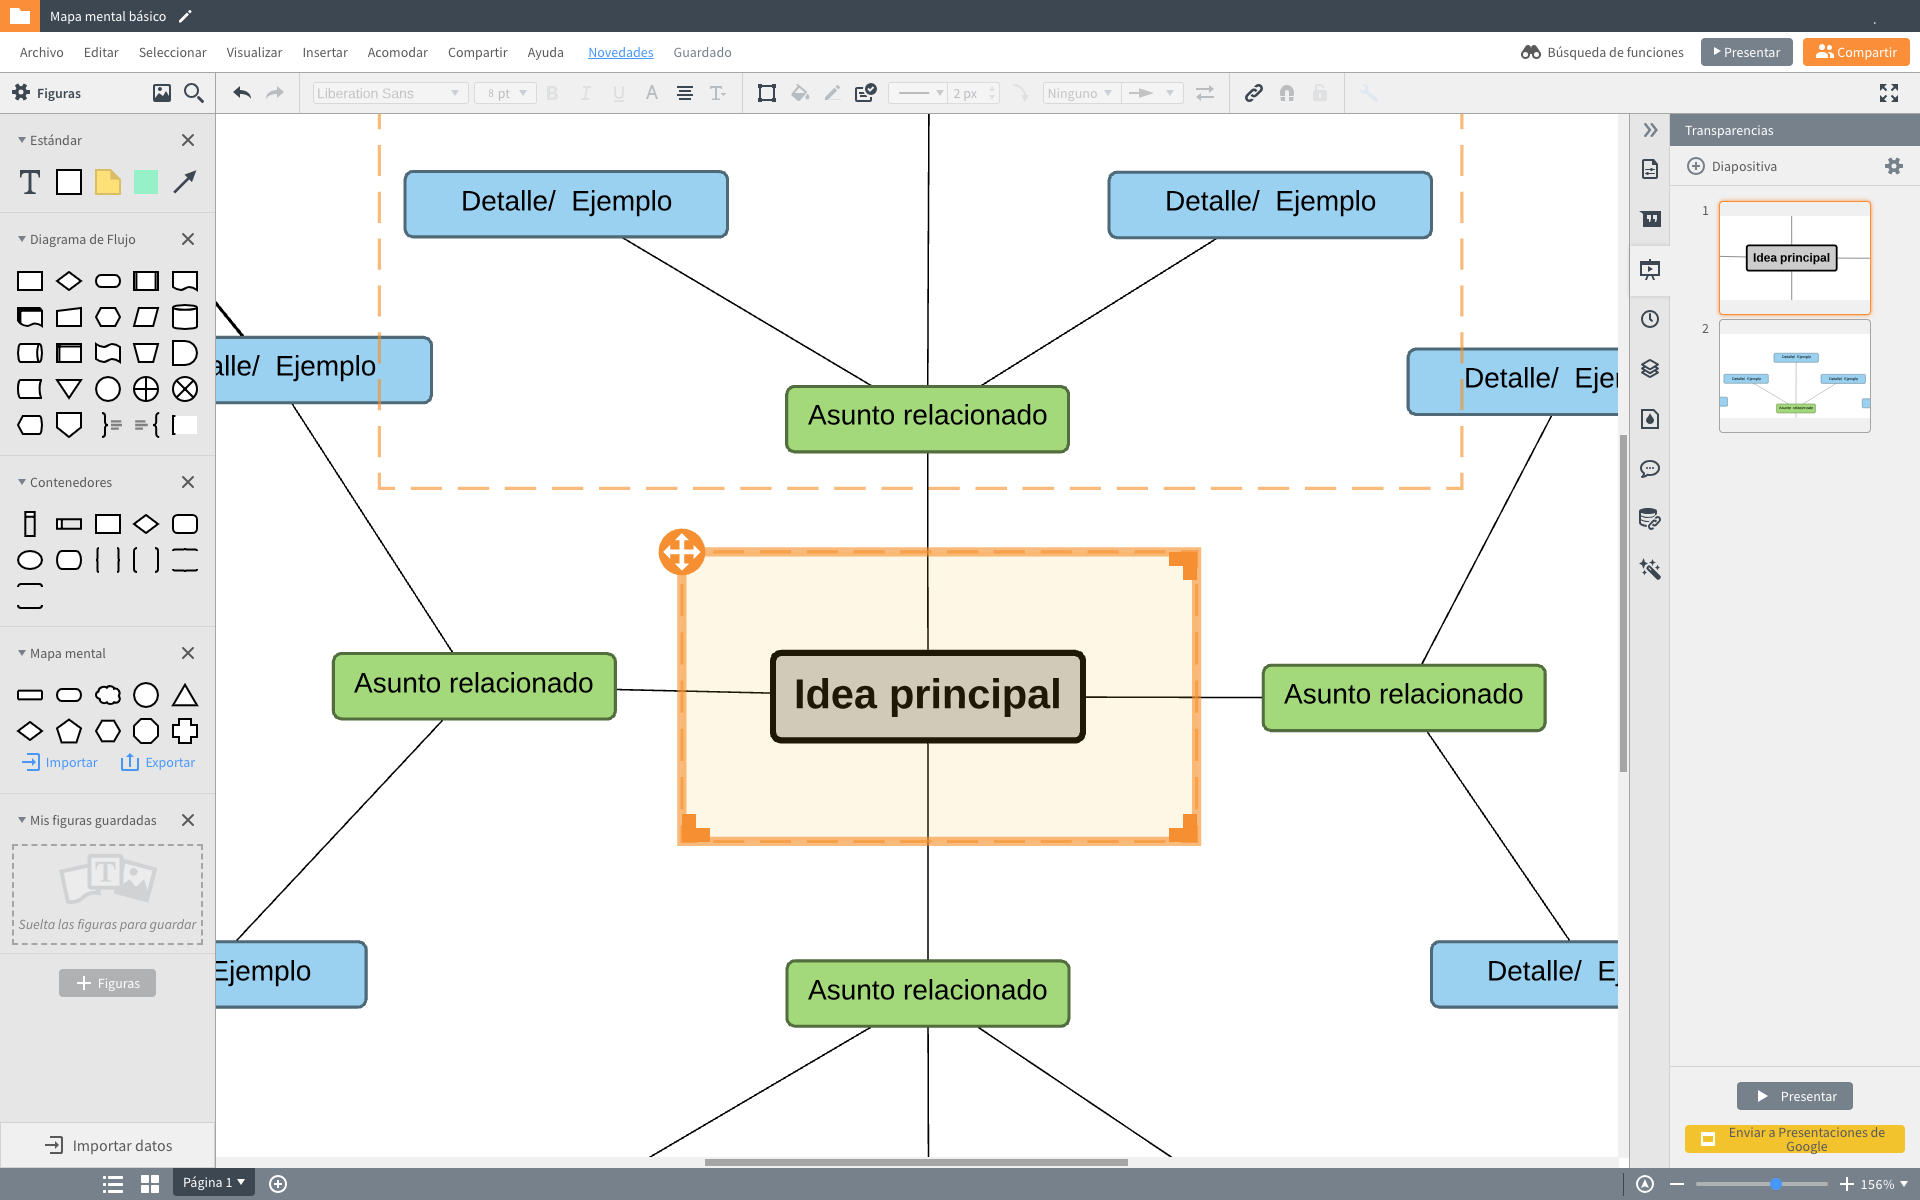The height and width of the screenshot is (1200, 1920).
Task: Click the Undo button in toolbar
Action: point(241,93)
